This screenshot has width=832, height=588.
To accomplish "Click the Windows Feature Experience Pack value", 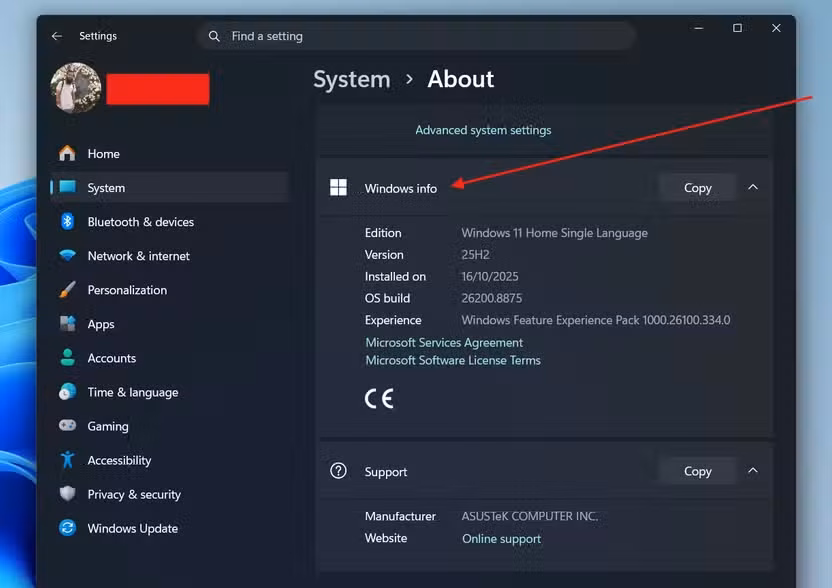I will click(x=596, y=320).
